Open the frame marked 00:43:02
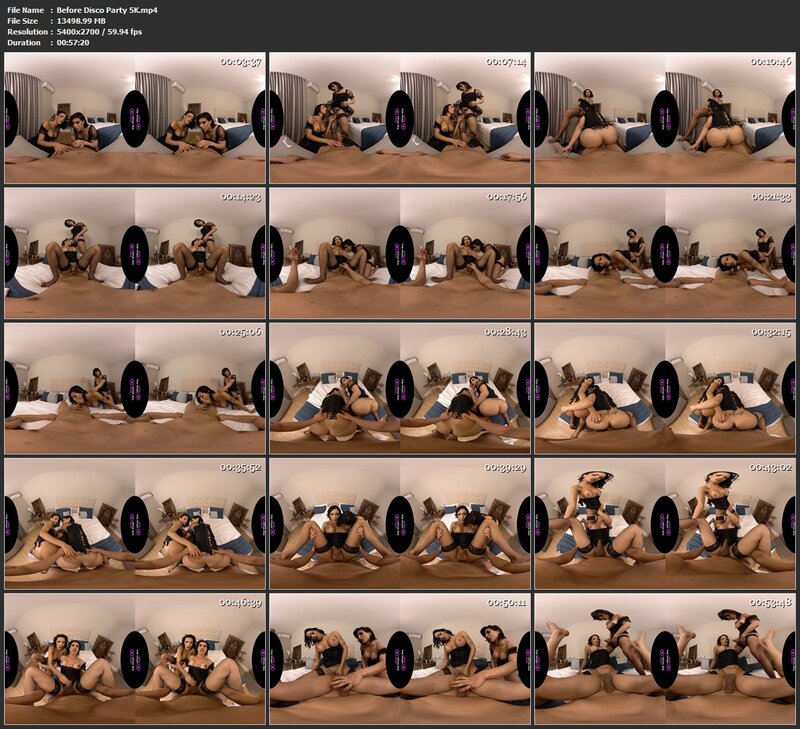Image resolution: width=800 pixels, height=729 pixels. click(x=665, y=522)
